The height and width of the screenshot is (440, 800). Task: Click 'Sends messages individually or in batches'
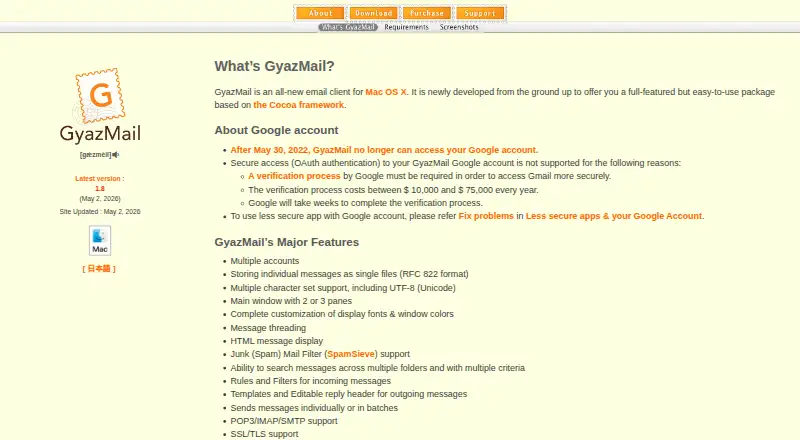click(x=314, y=408)
